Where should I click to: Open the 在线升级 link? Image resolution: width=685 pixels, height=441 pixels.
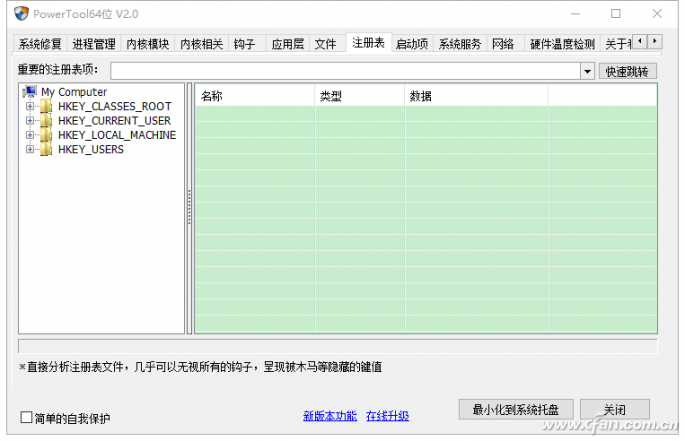387,416
